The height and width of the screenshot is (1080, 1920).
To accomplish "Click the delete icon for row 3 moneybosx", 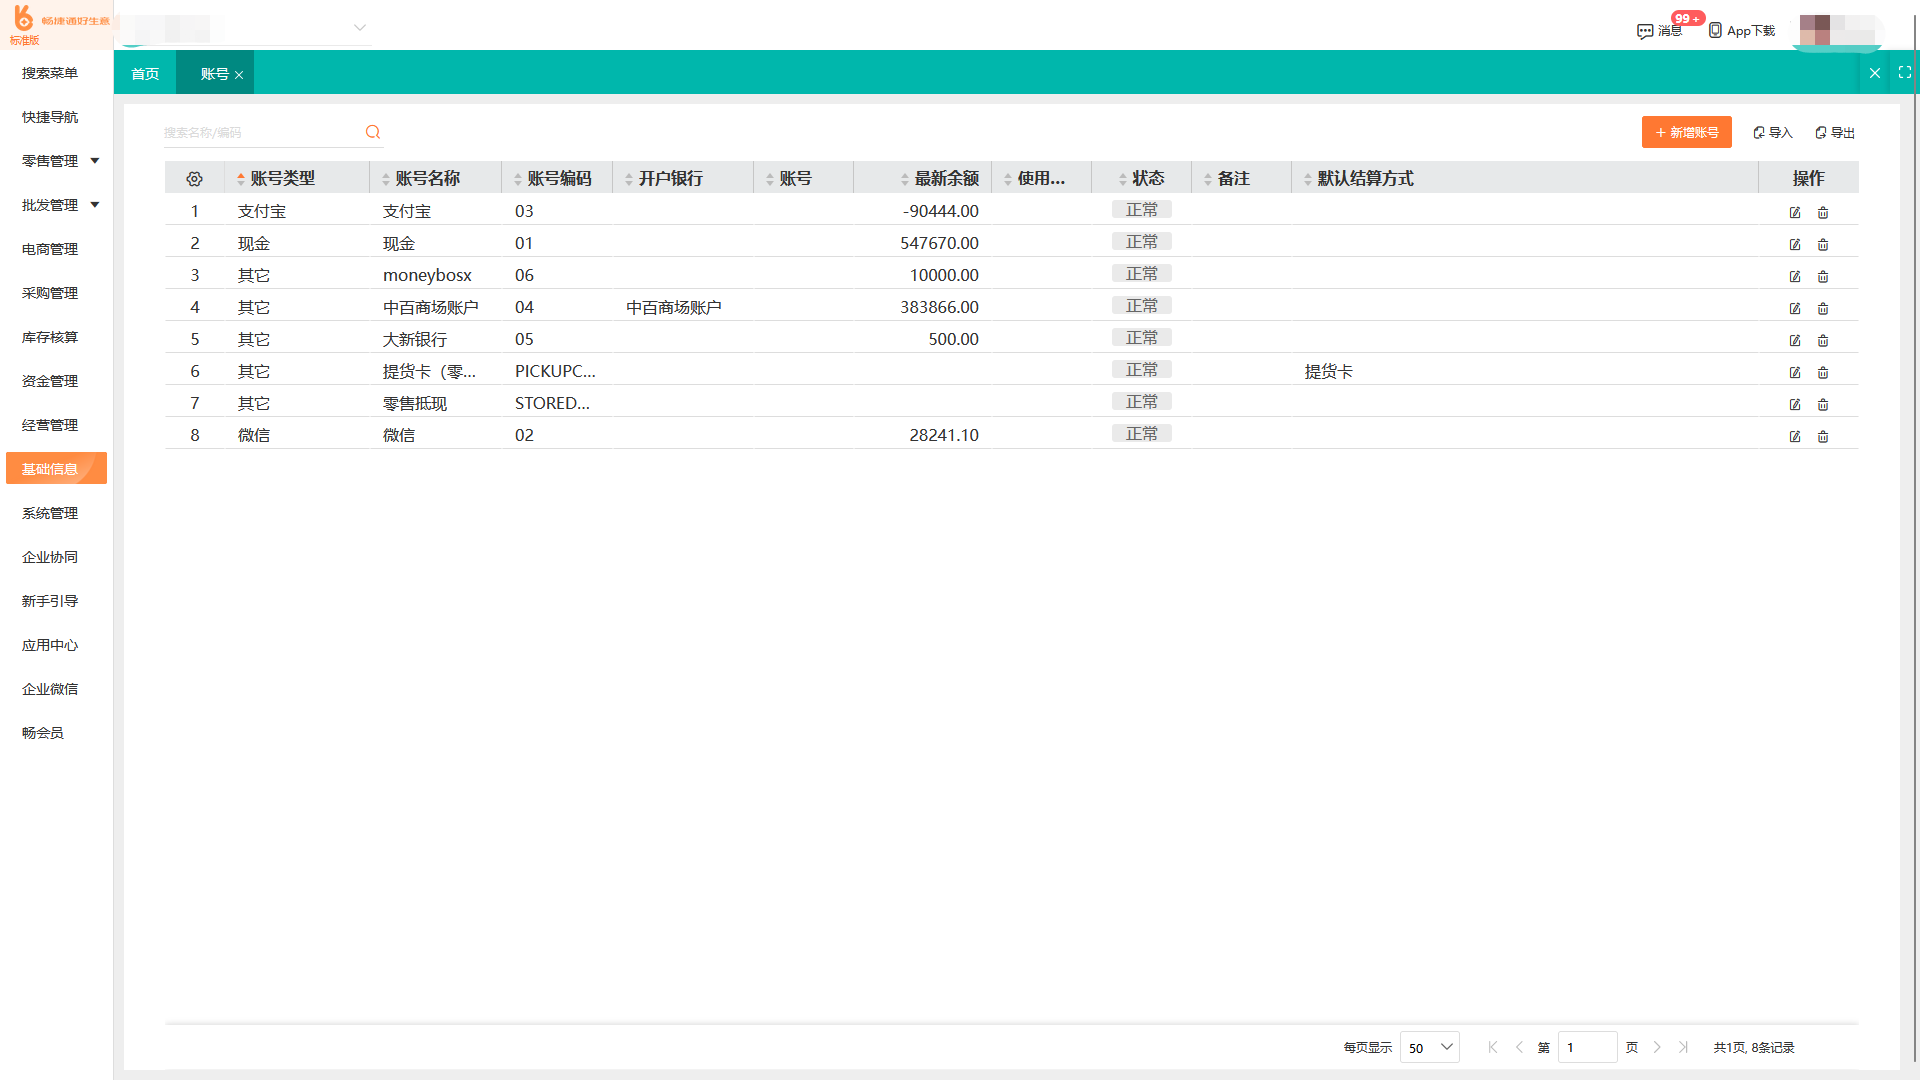I will 1824,274.
